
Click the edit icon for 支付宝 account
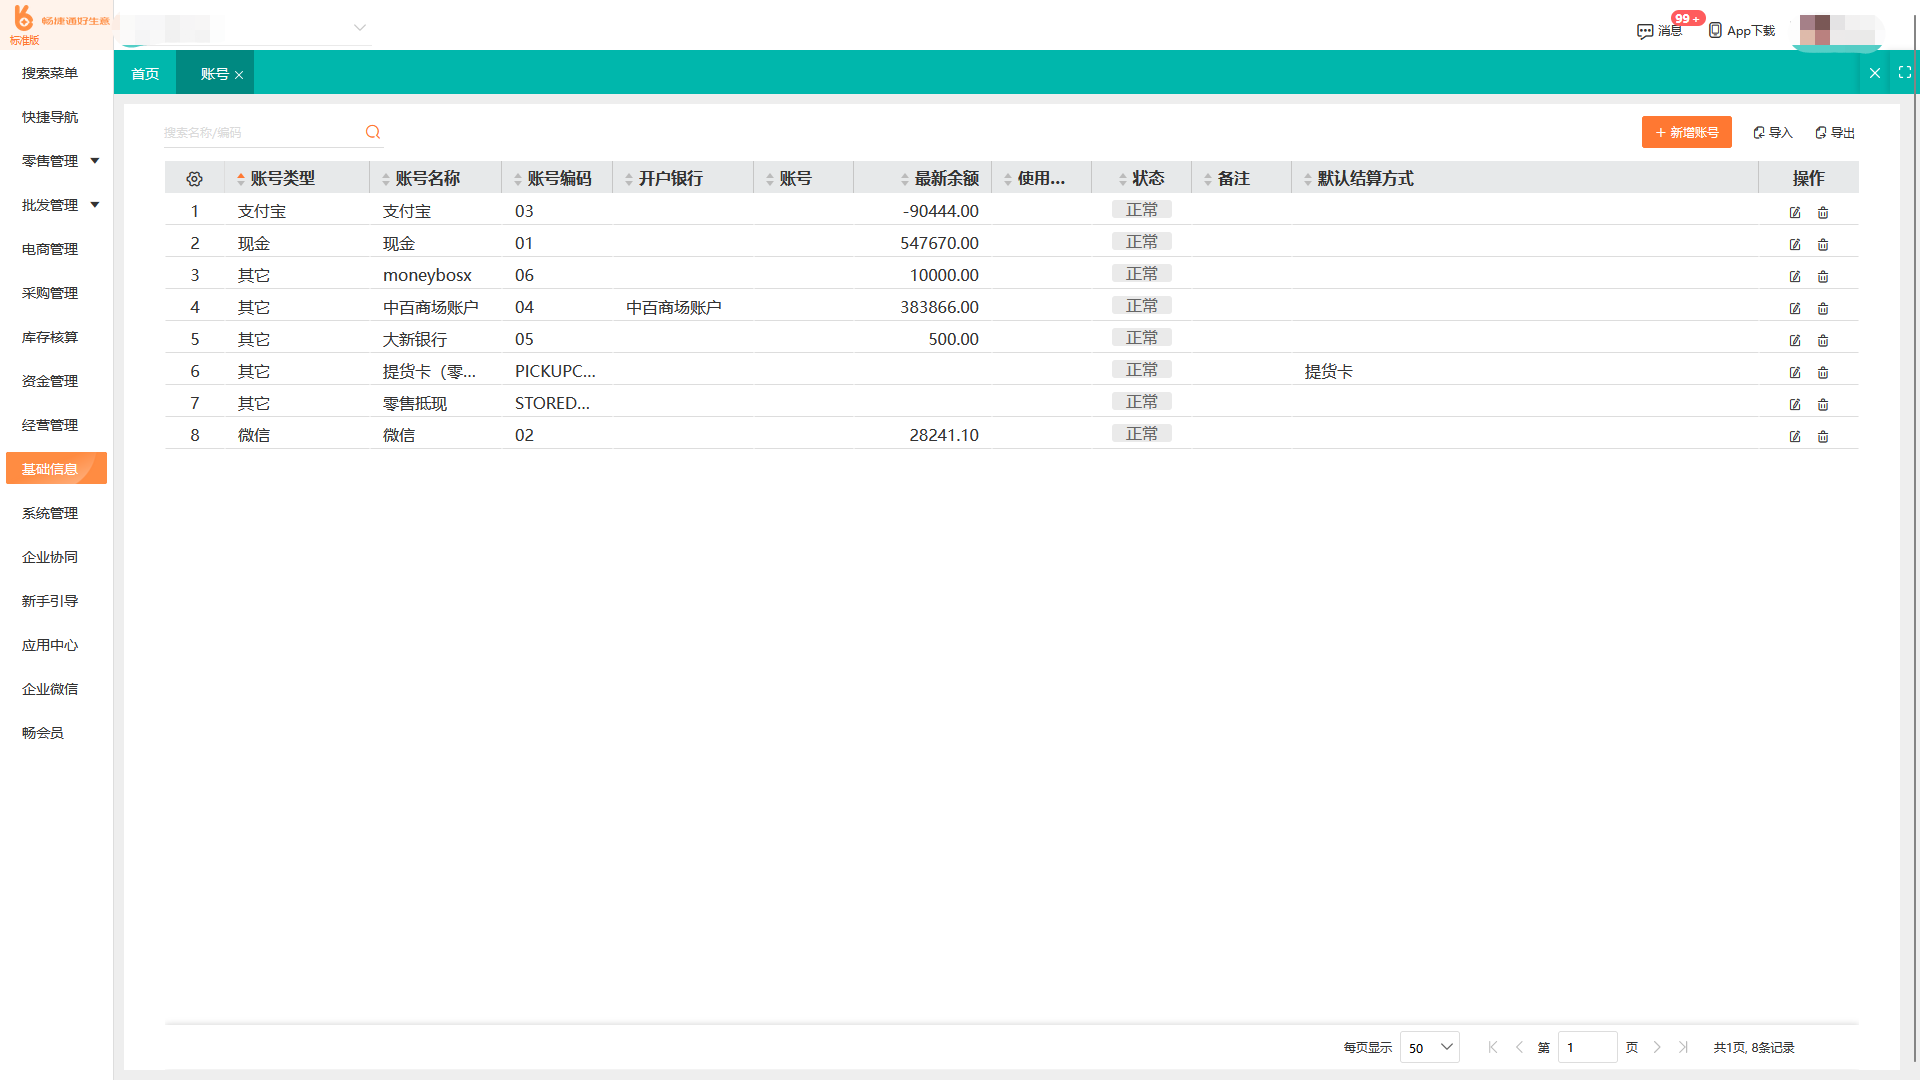(1795, 211)
